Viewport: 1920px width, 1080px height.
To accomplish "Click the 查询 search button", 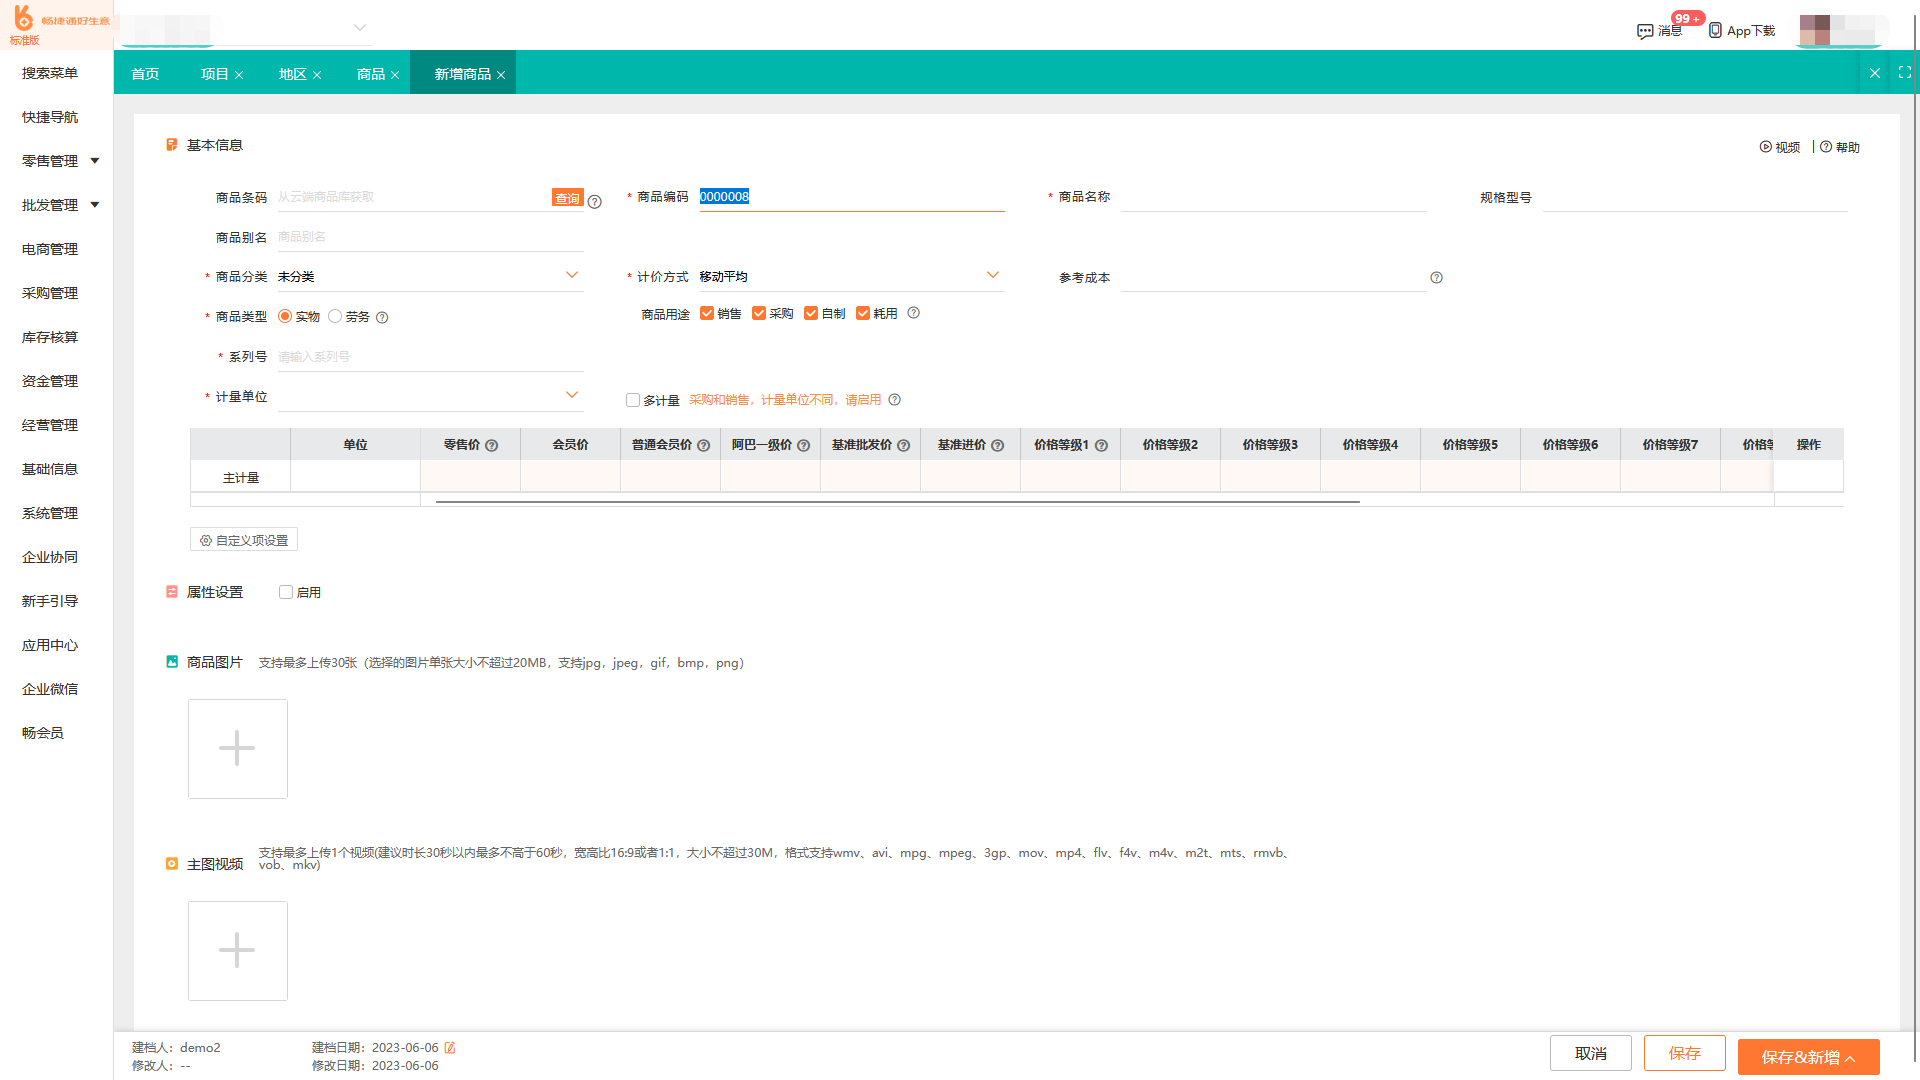I will click(x=566, y=198).
